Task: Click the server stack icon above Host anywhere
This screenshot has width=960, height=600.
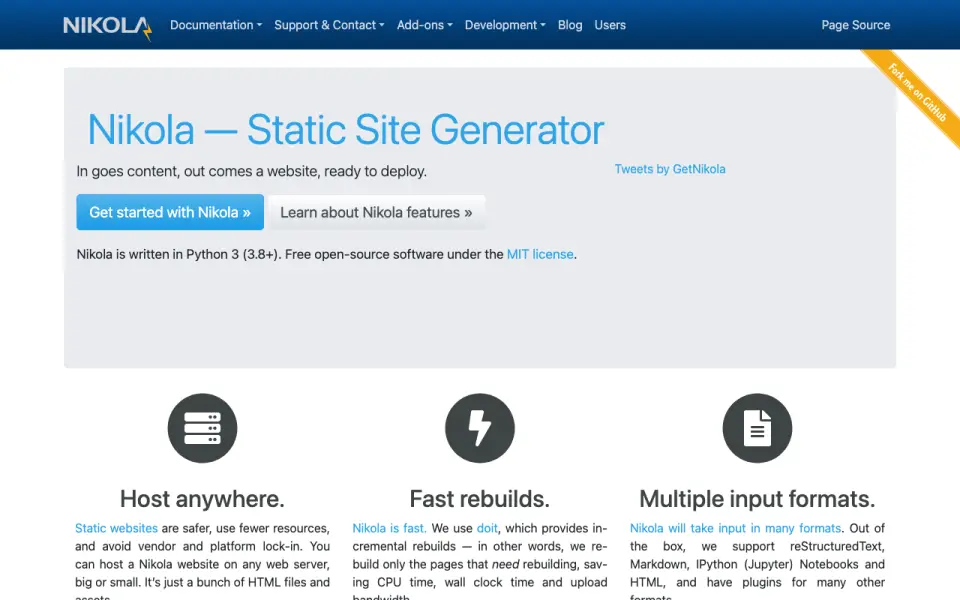Action: pyautogui.click(x=202, y=428)
